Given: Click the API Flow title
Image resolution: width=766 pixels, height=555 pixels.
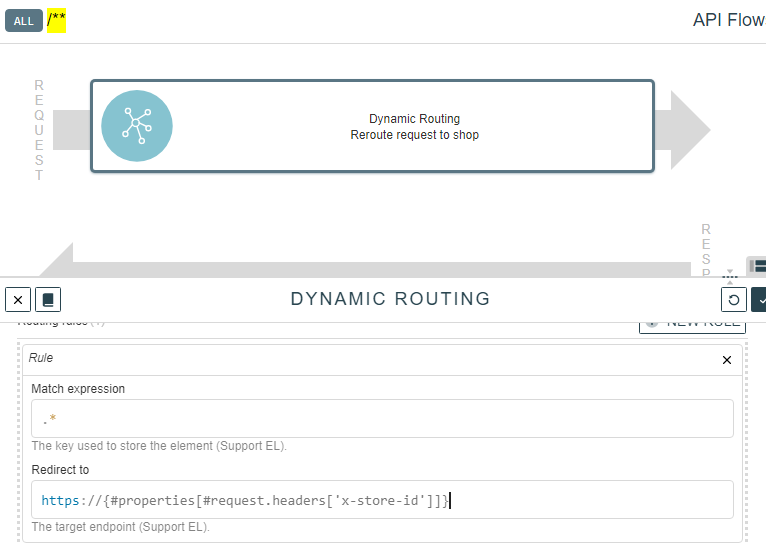Looking at the screenshot, I should 728,20.
